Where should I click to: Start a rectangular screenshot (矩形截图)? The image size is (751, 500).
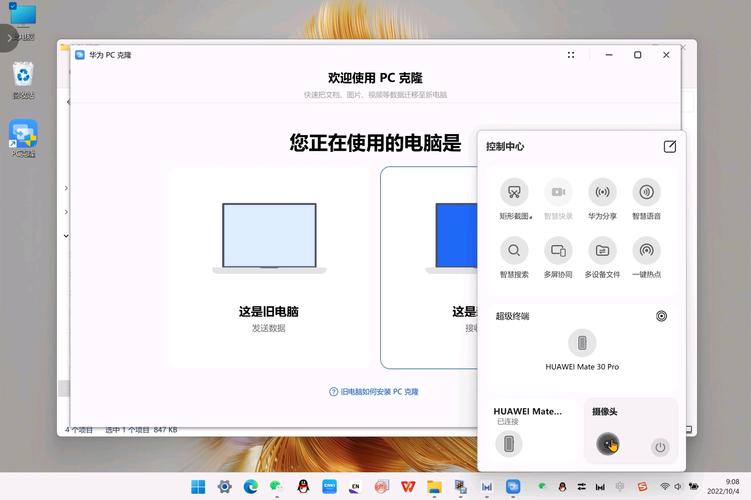514,192
